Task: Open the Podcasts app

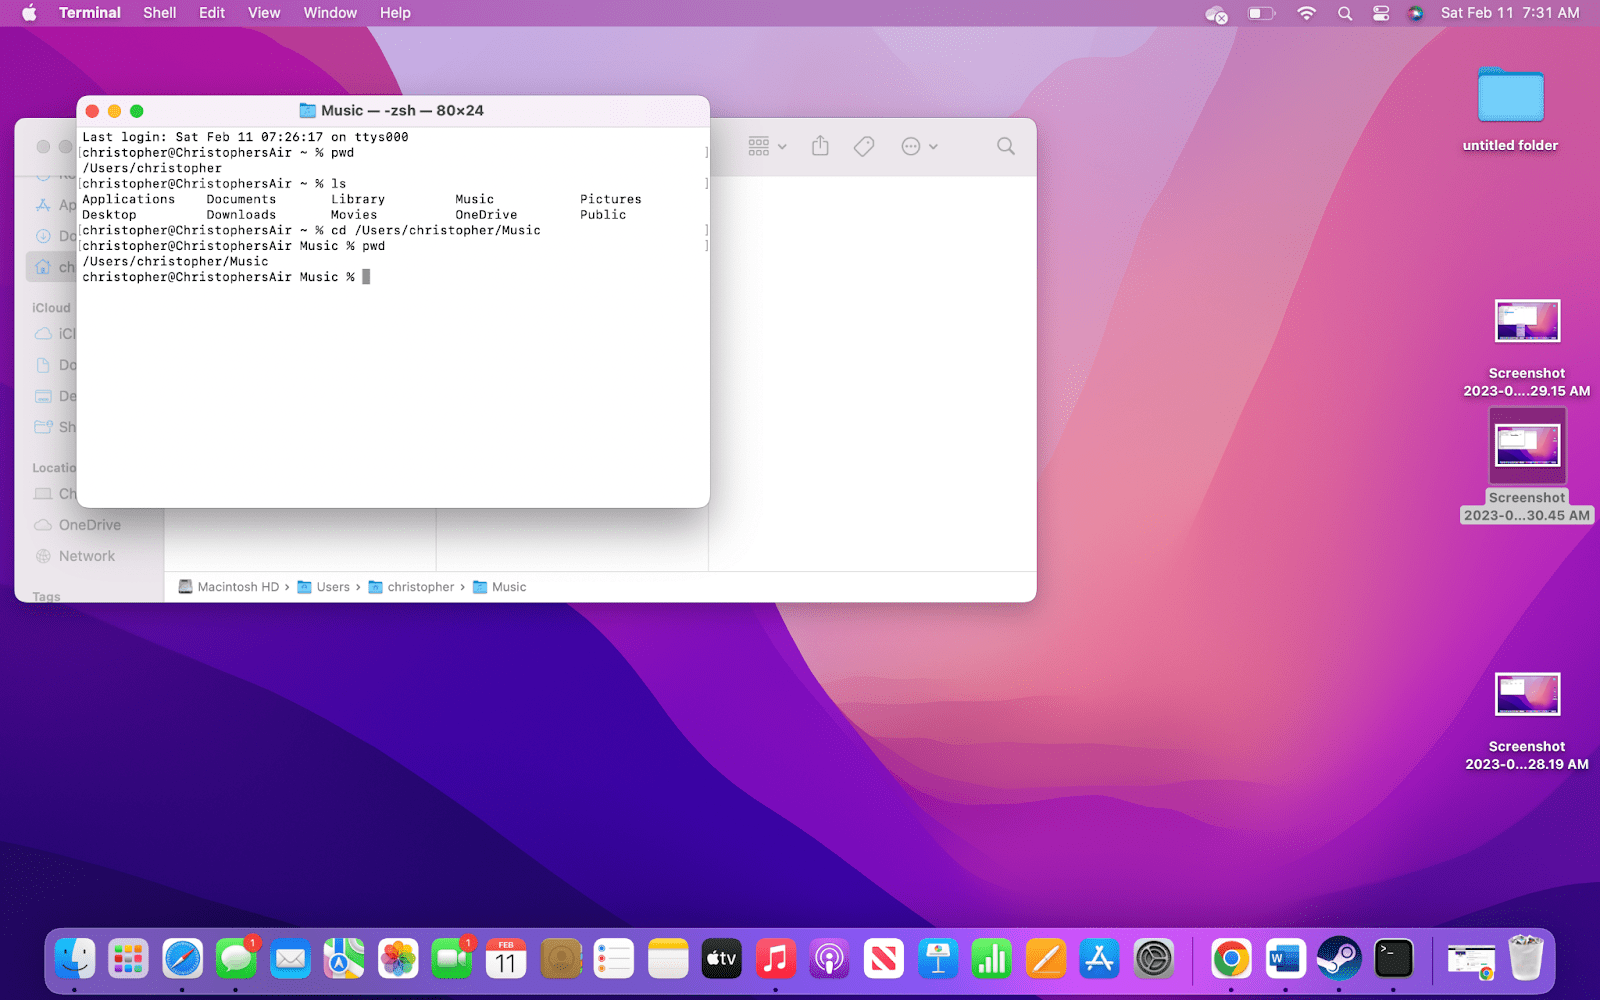Action: pyautogui.click(x=830, y=958)
